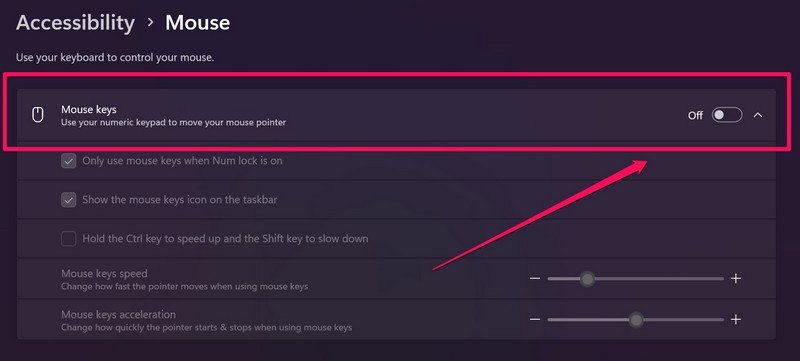Click the plus icon for Mouse keys speed

(736, 278)
